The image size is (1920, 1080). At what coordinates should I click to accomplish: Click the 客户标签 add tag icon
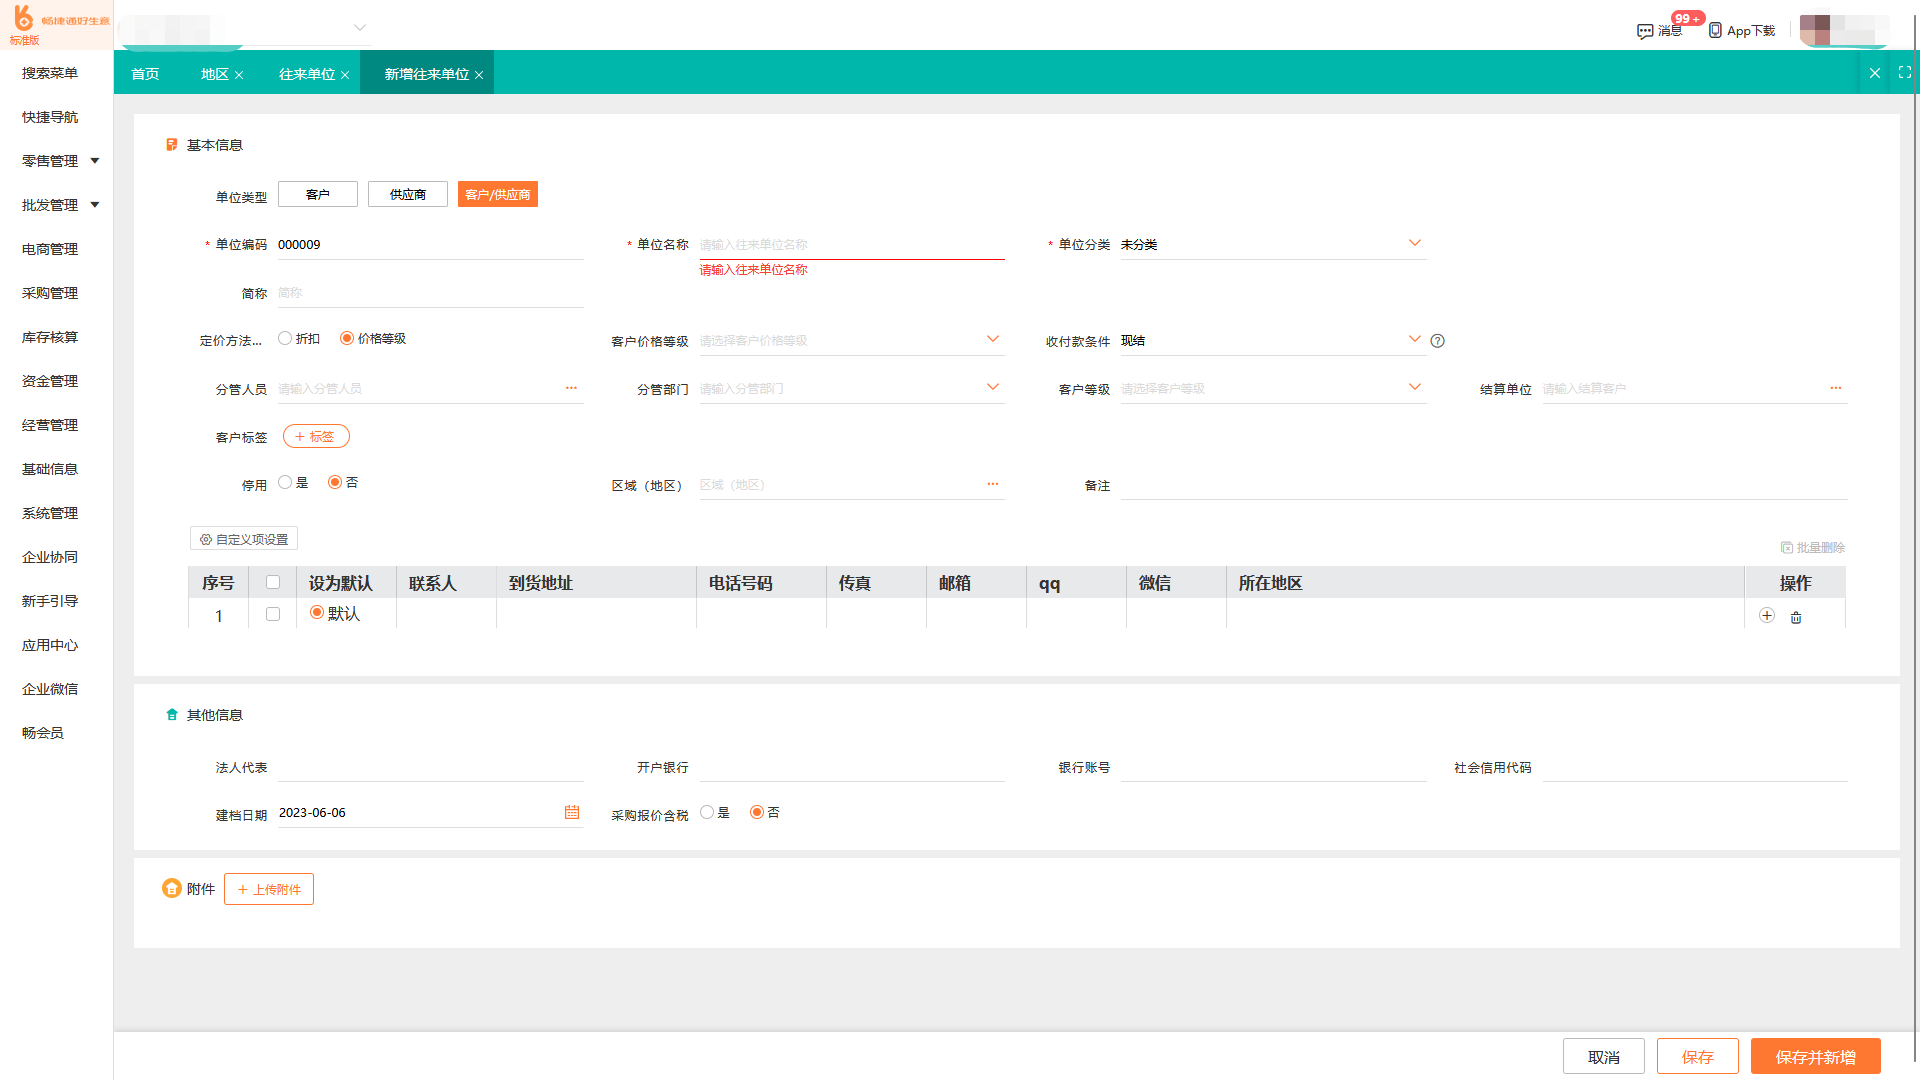(x=316, y=435)
